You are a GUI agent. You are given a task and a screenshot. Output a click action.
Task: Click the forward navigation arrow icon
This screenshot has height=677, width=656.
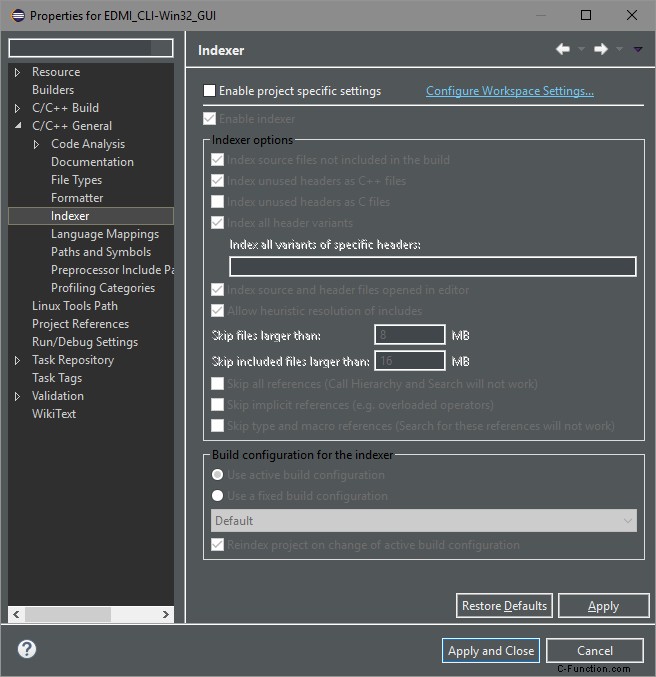pos(600,49)
